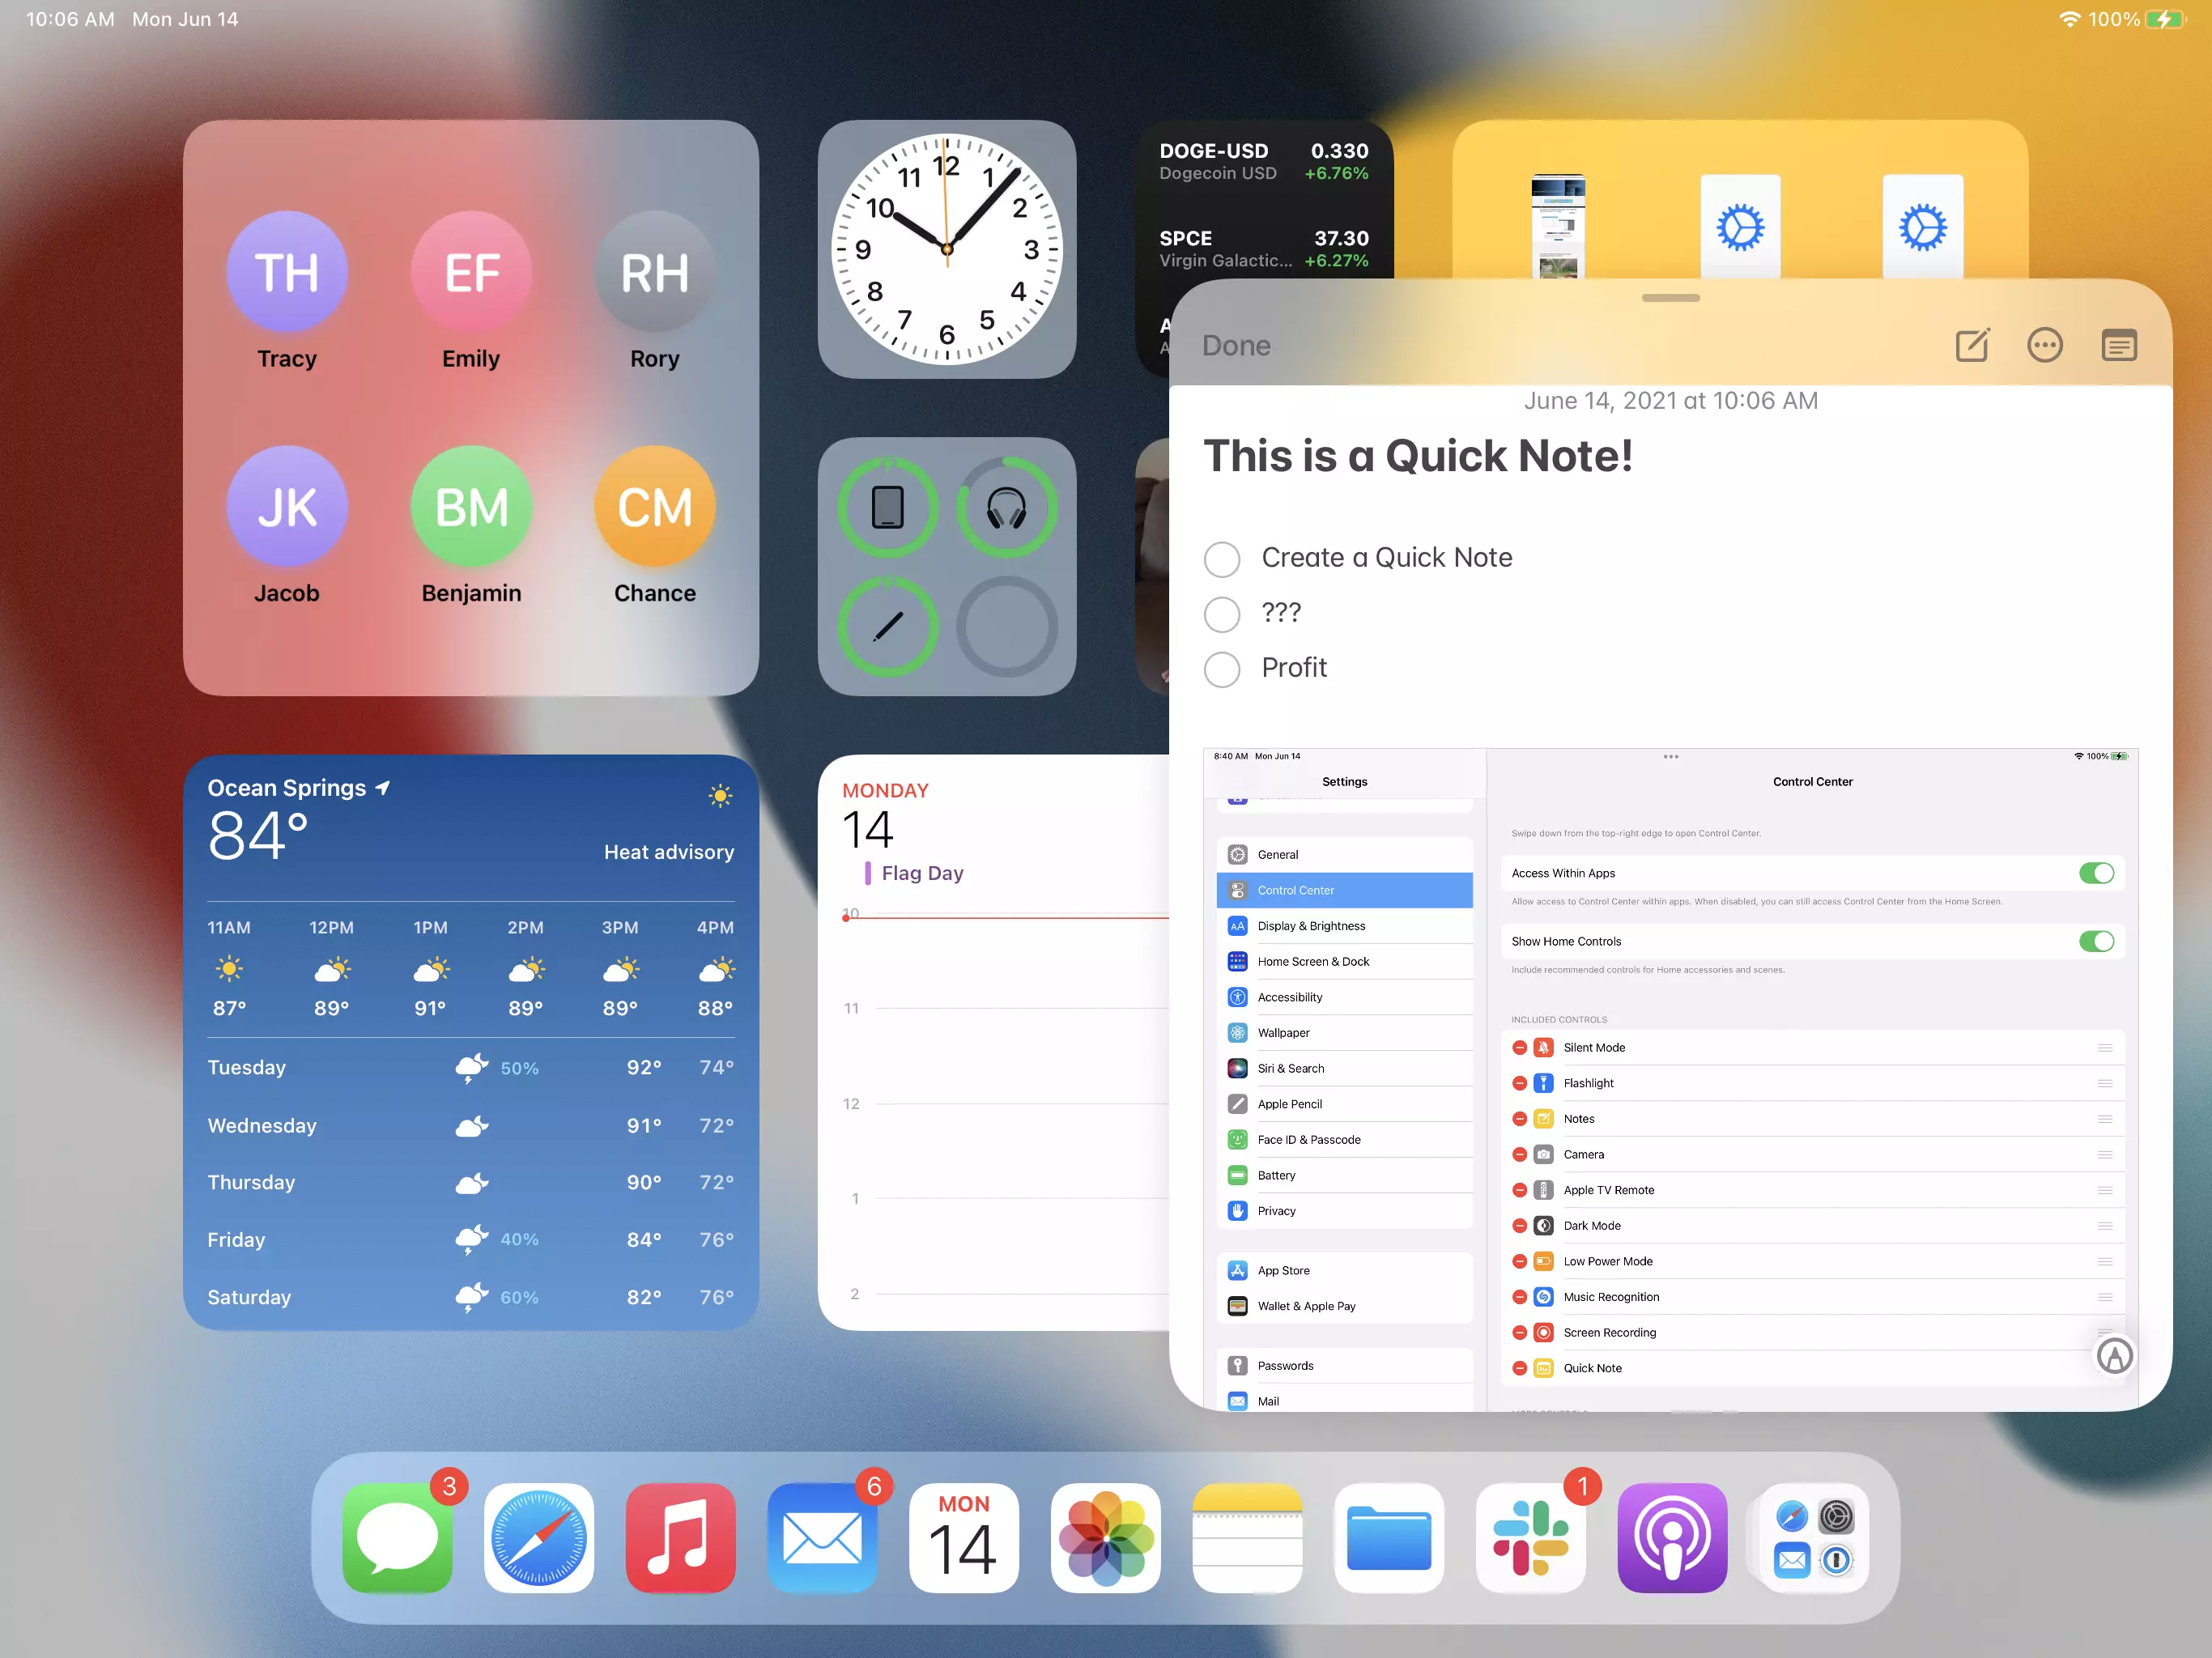The width and height of the screenshot is (2212, 1658).
Task: Expand the Control Center settings section
Action: pyautogui.click(x=1348, y=890)
